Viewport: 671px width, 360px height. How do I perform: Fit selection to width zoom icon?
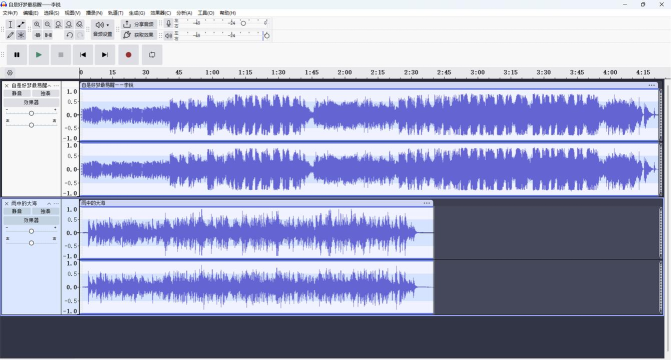58,24
